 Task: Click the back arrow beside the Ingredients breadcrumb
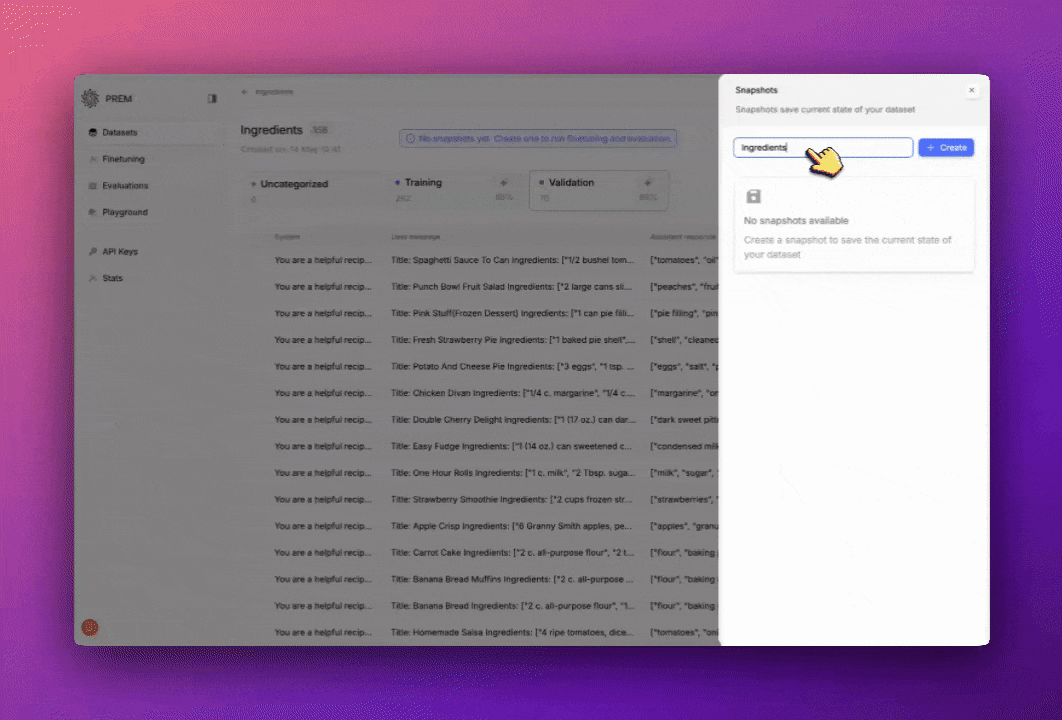tap(244, 91)
